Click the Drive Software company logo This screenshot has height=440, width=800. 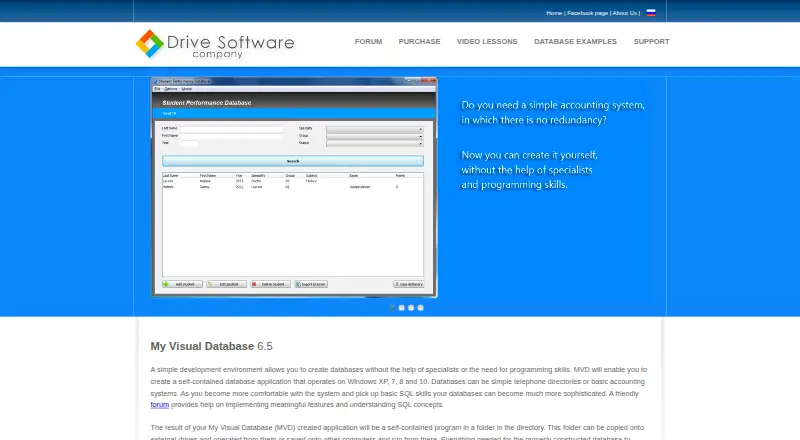click(215, 44)
